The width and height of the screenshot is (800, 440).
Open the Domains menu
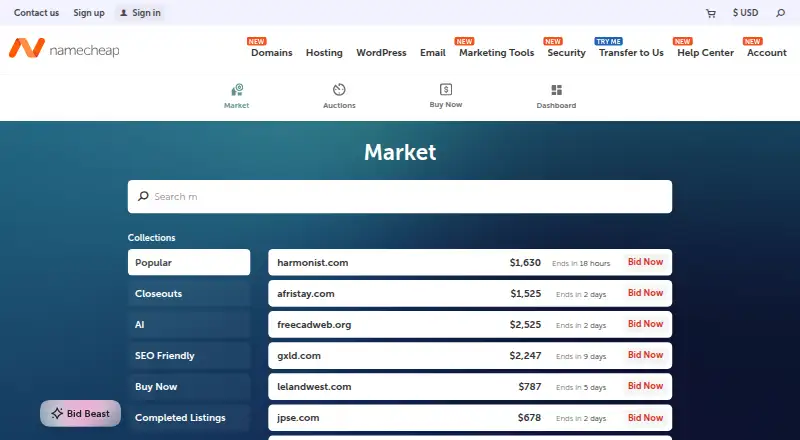coord(271,53)
